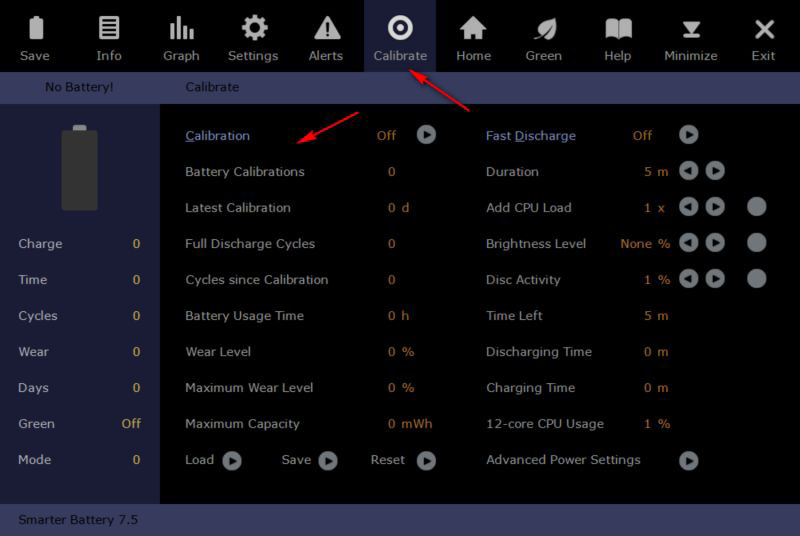The width and height of the screenshot is (800, 536).
Task: Go to the Home page icon
Action: [473, 37]
